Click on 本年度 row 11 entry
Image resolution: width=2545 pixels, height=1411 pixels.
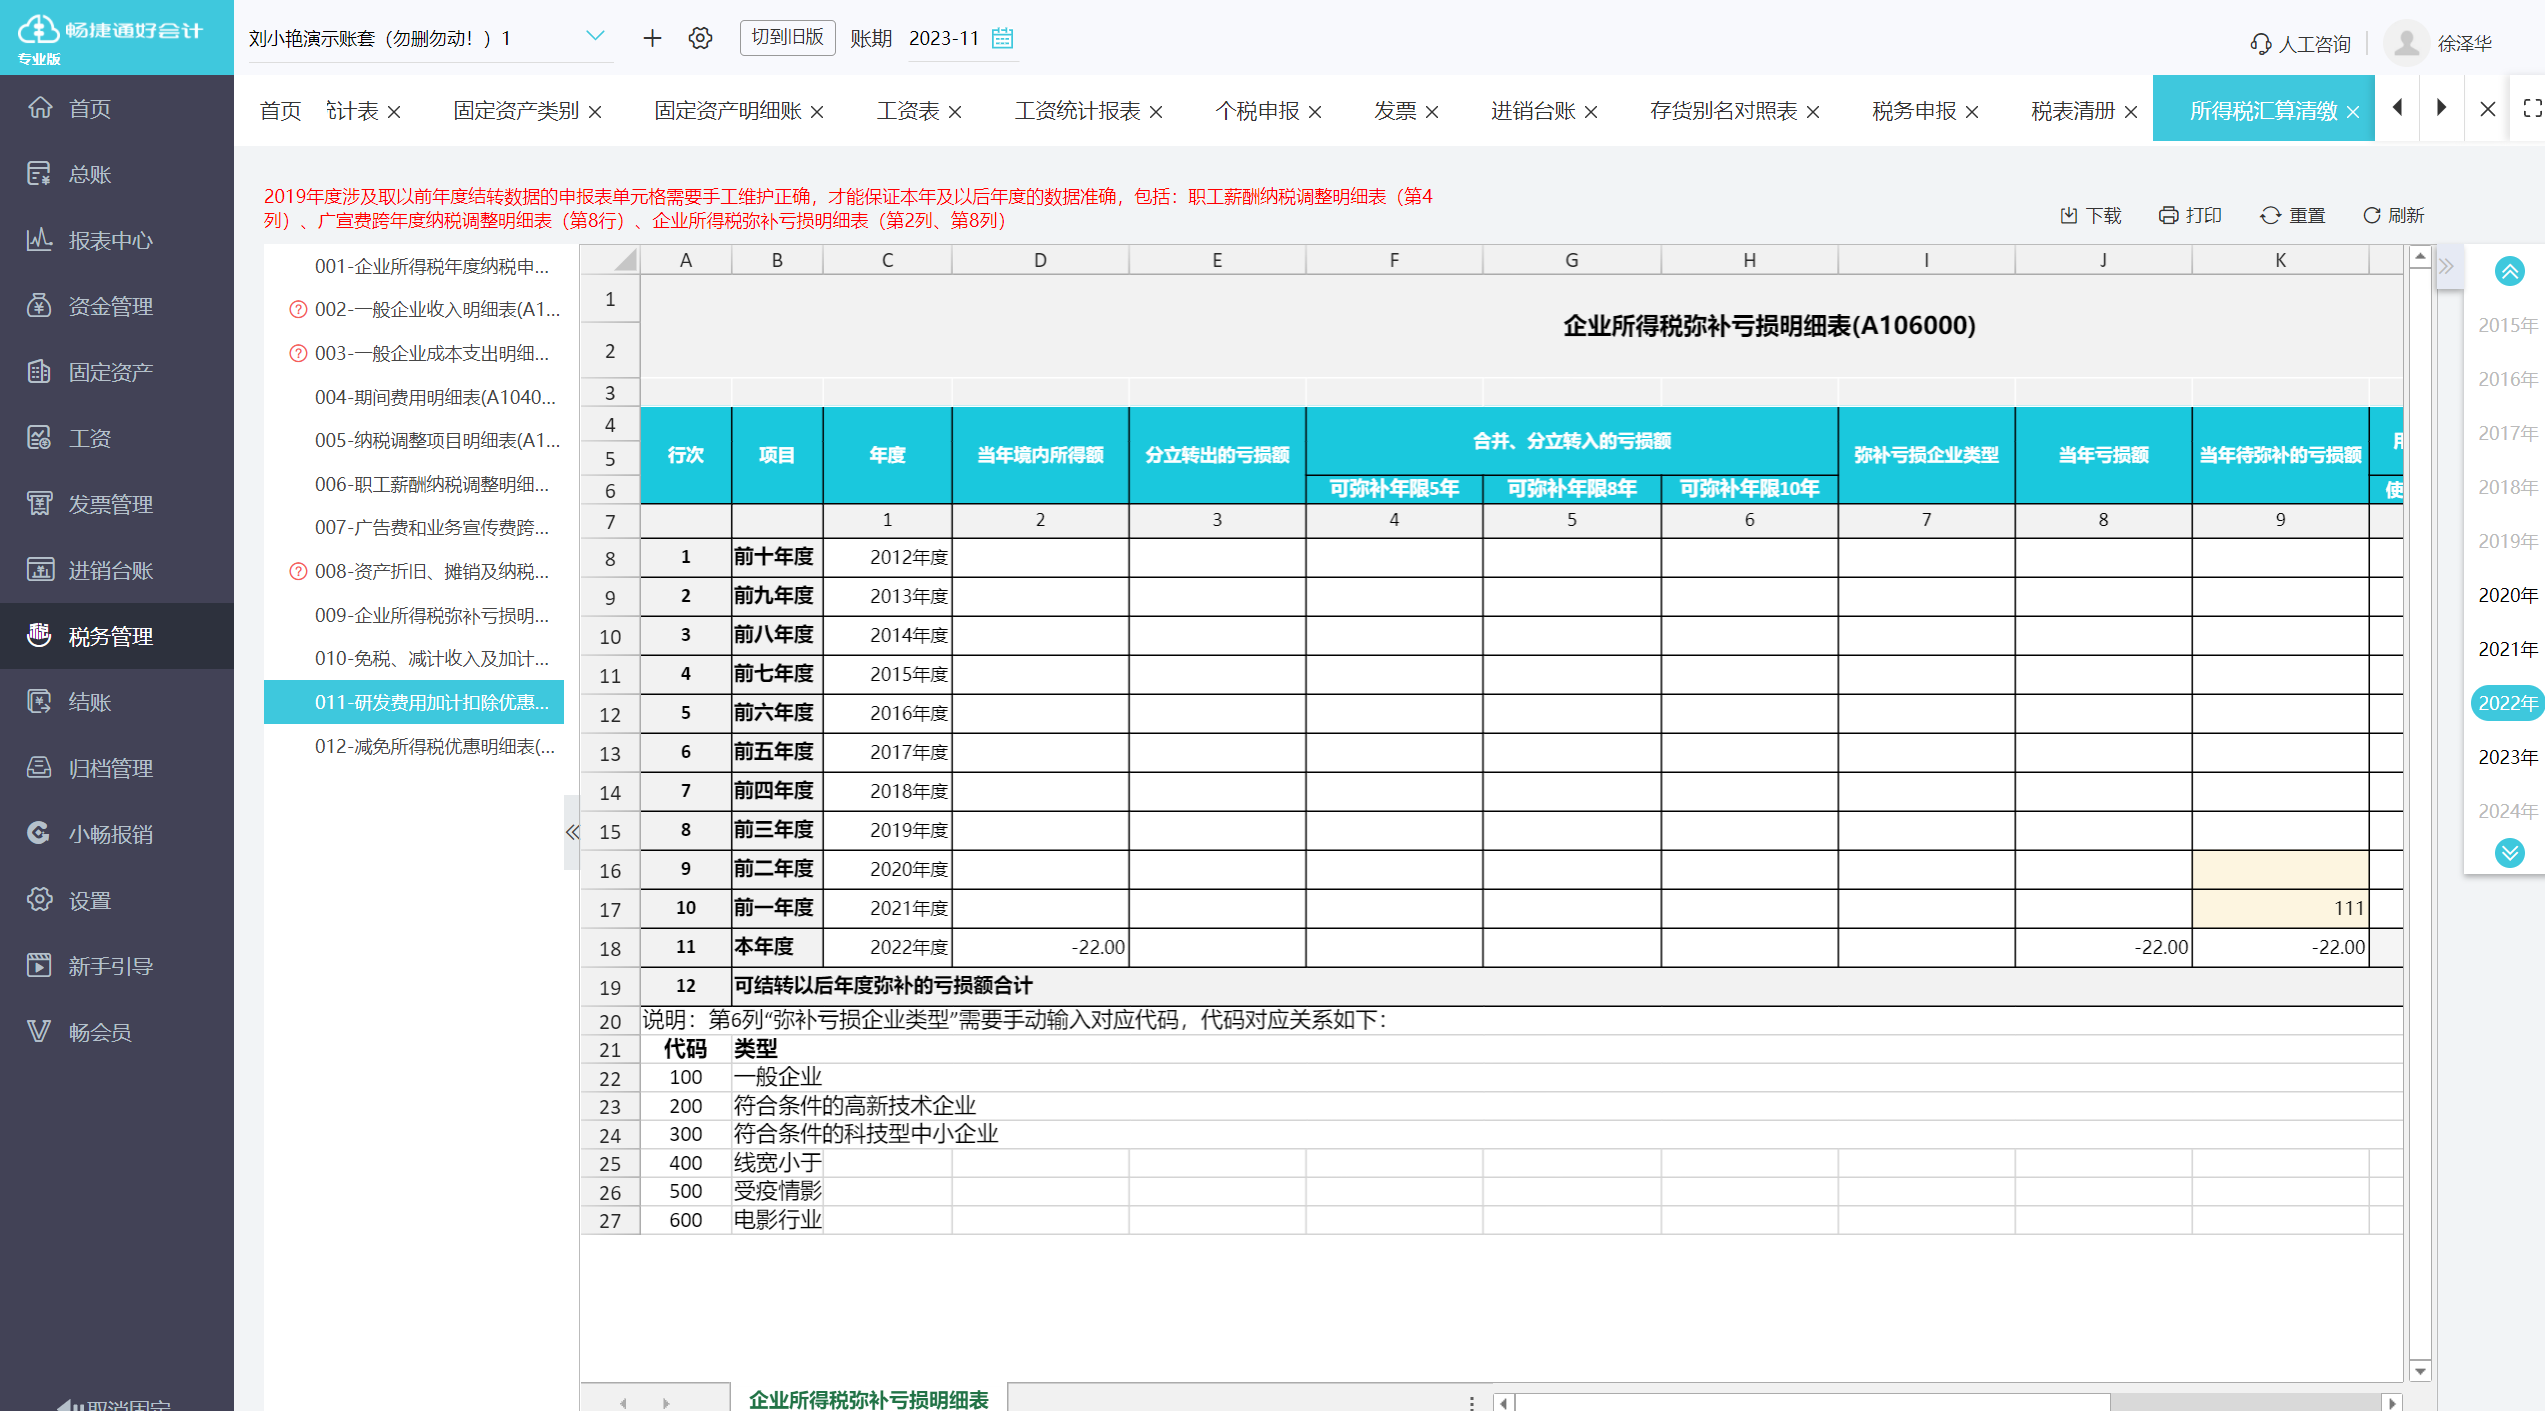pos(777,944)
